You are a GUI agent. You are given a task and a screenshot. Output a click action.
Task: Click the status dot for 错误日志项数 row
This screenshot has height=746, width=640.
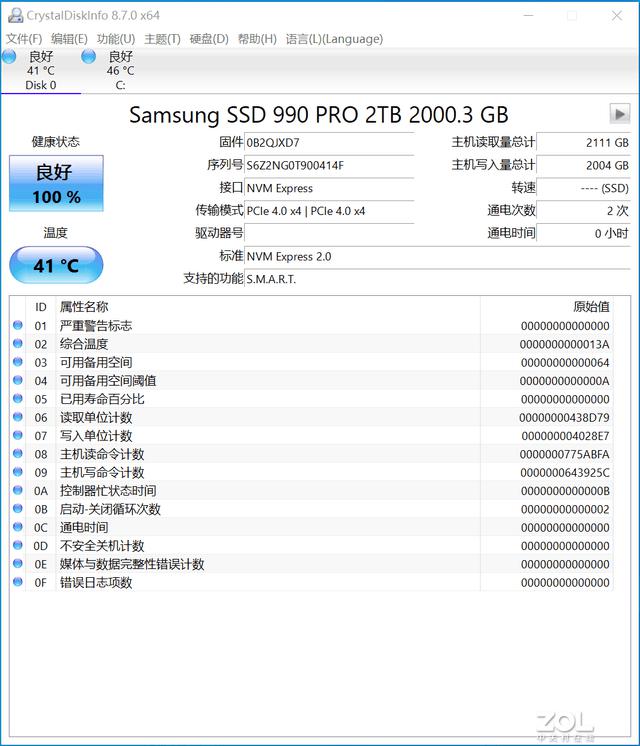(x=18, y=582)
